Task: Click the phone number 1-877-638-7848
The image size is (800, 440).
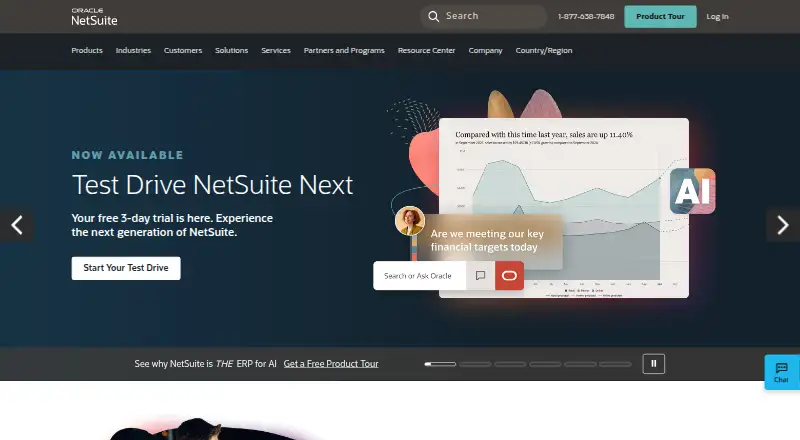Action: point(586,16)
